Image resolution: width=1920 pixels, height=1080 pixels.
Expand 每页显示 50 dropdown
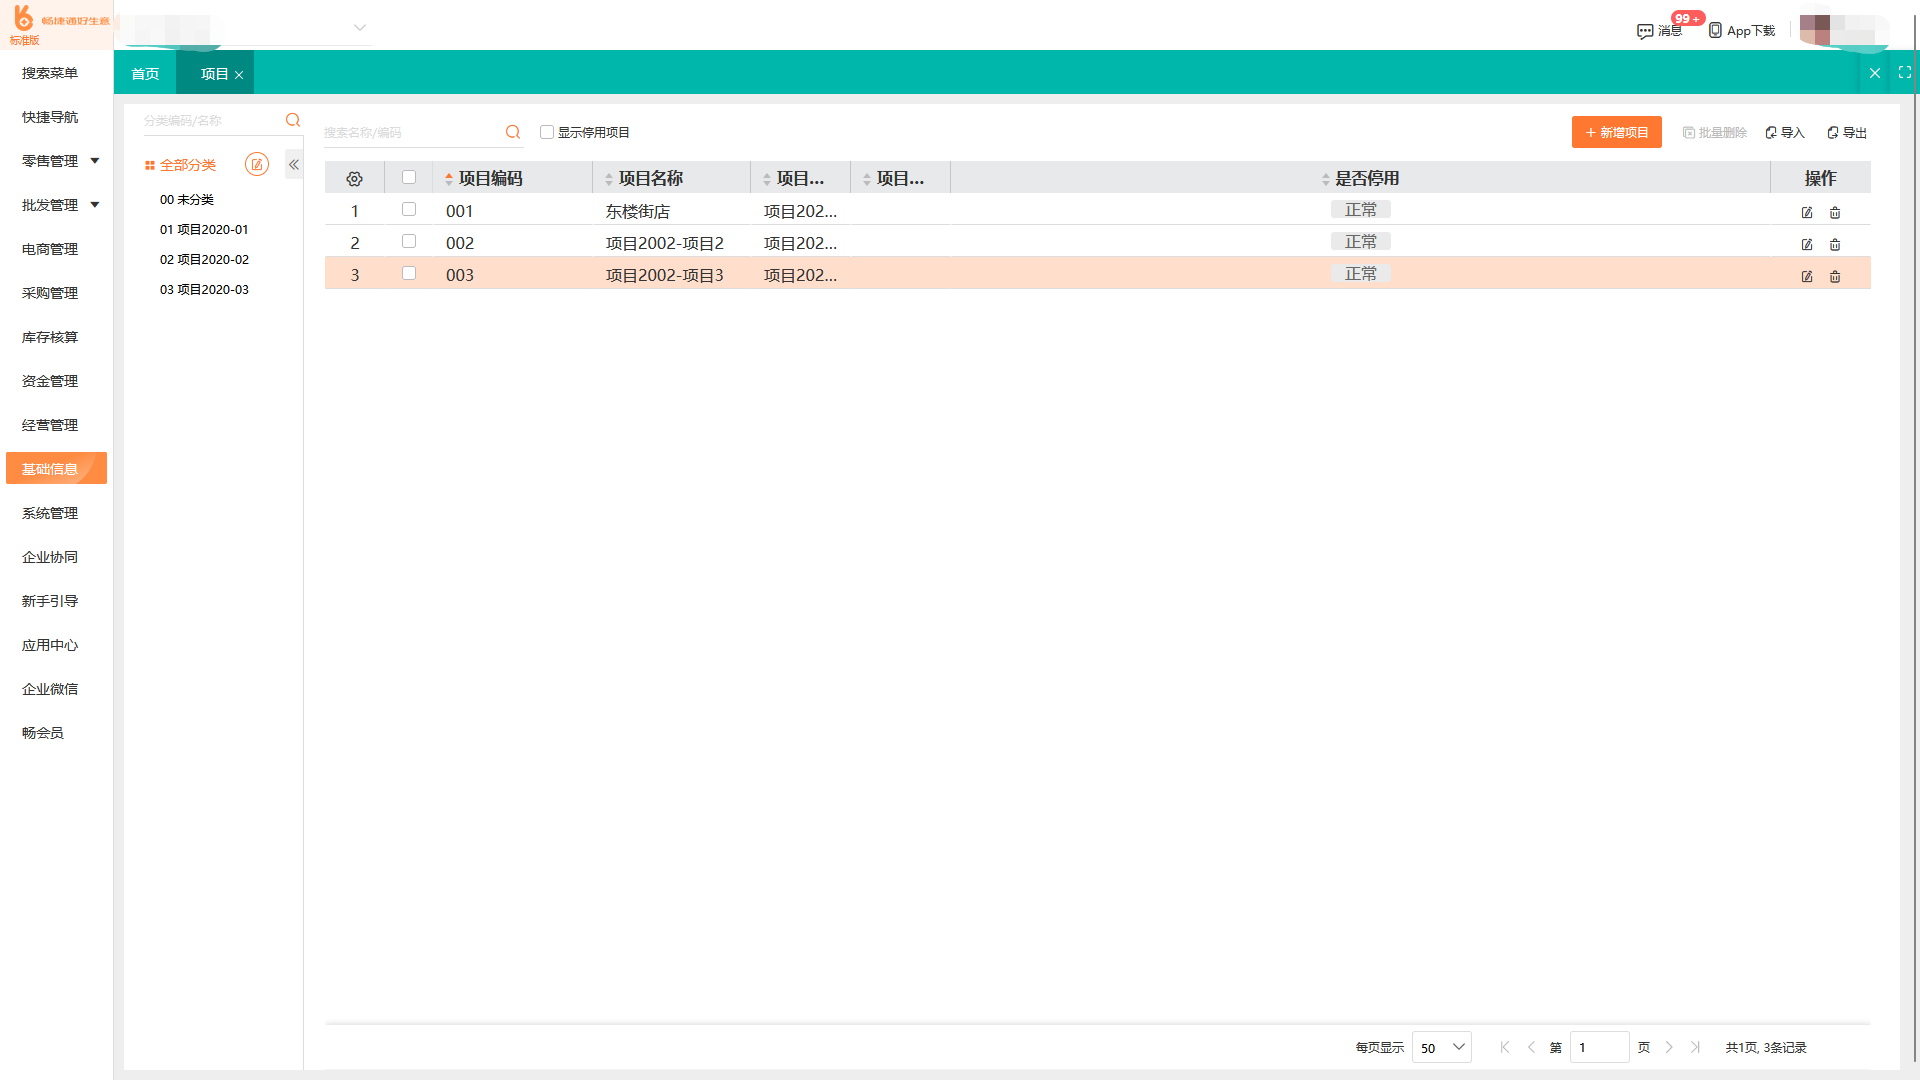[1439, 1047]
